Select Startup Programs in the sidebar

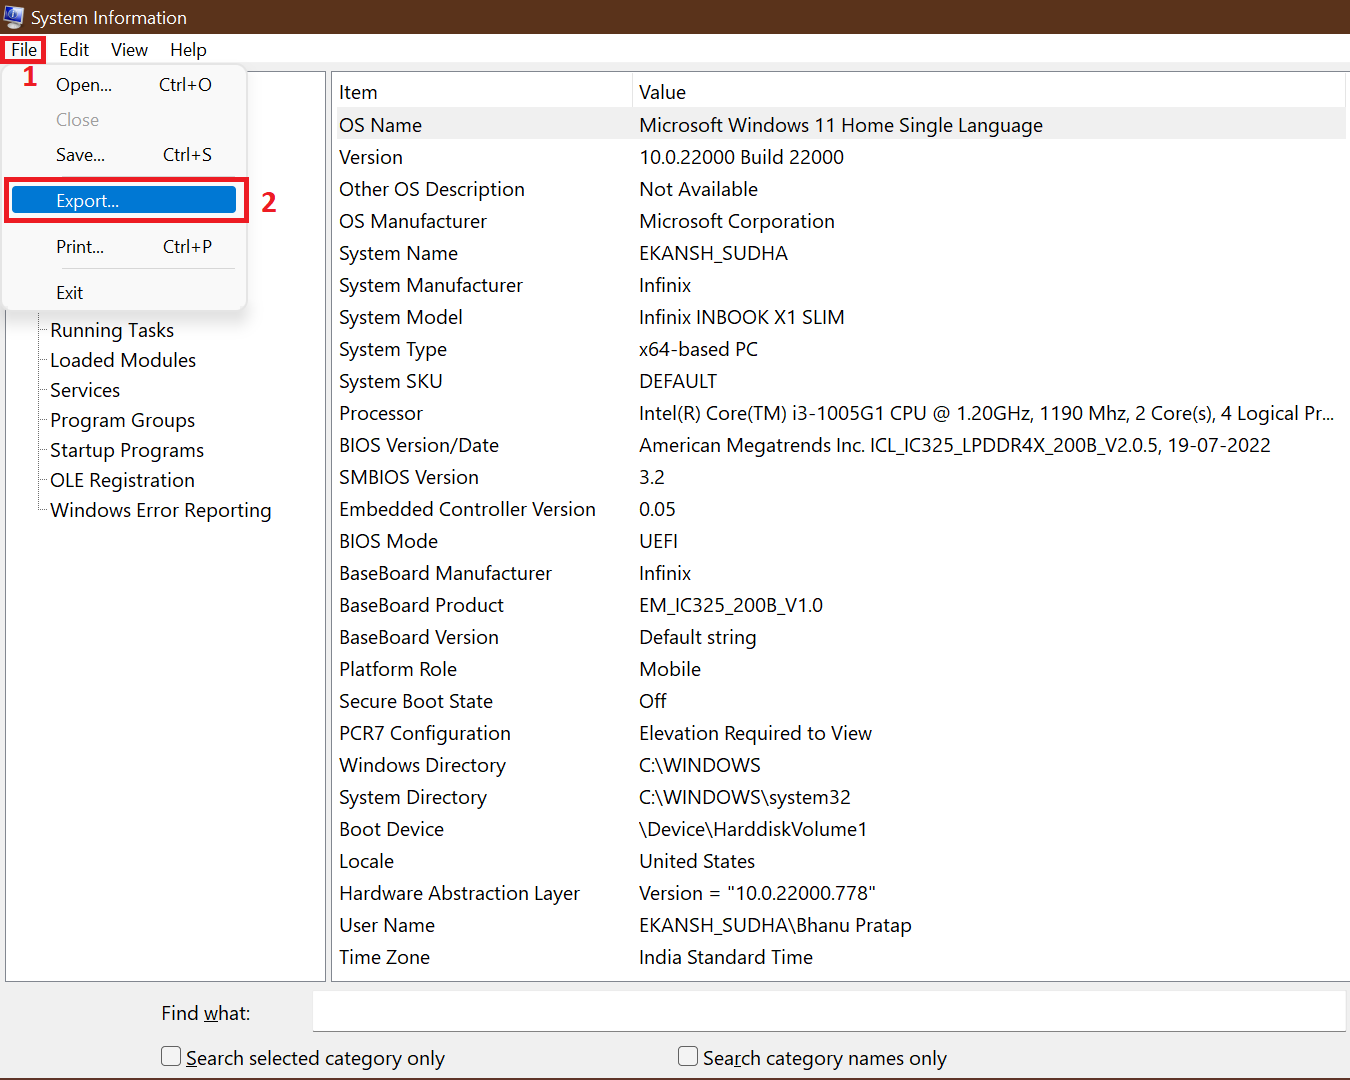pos(126,450)
